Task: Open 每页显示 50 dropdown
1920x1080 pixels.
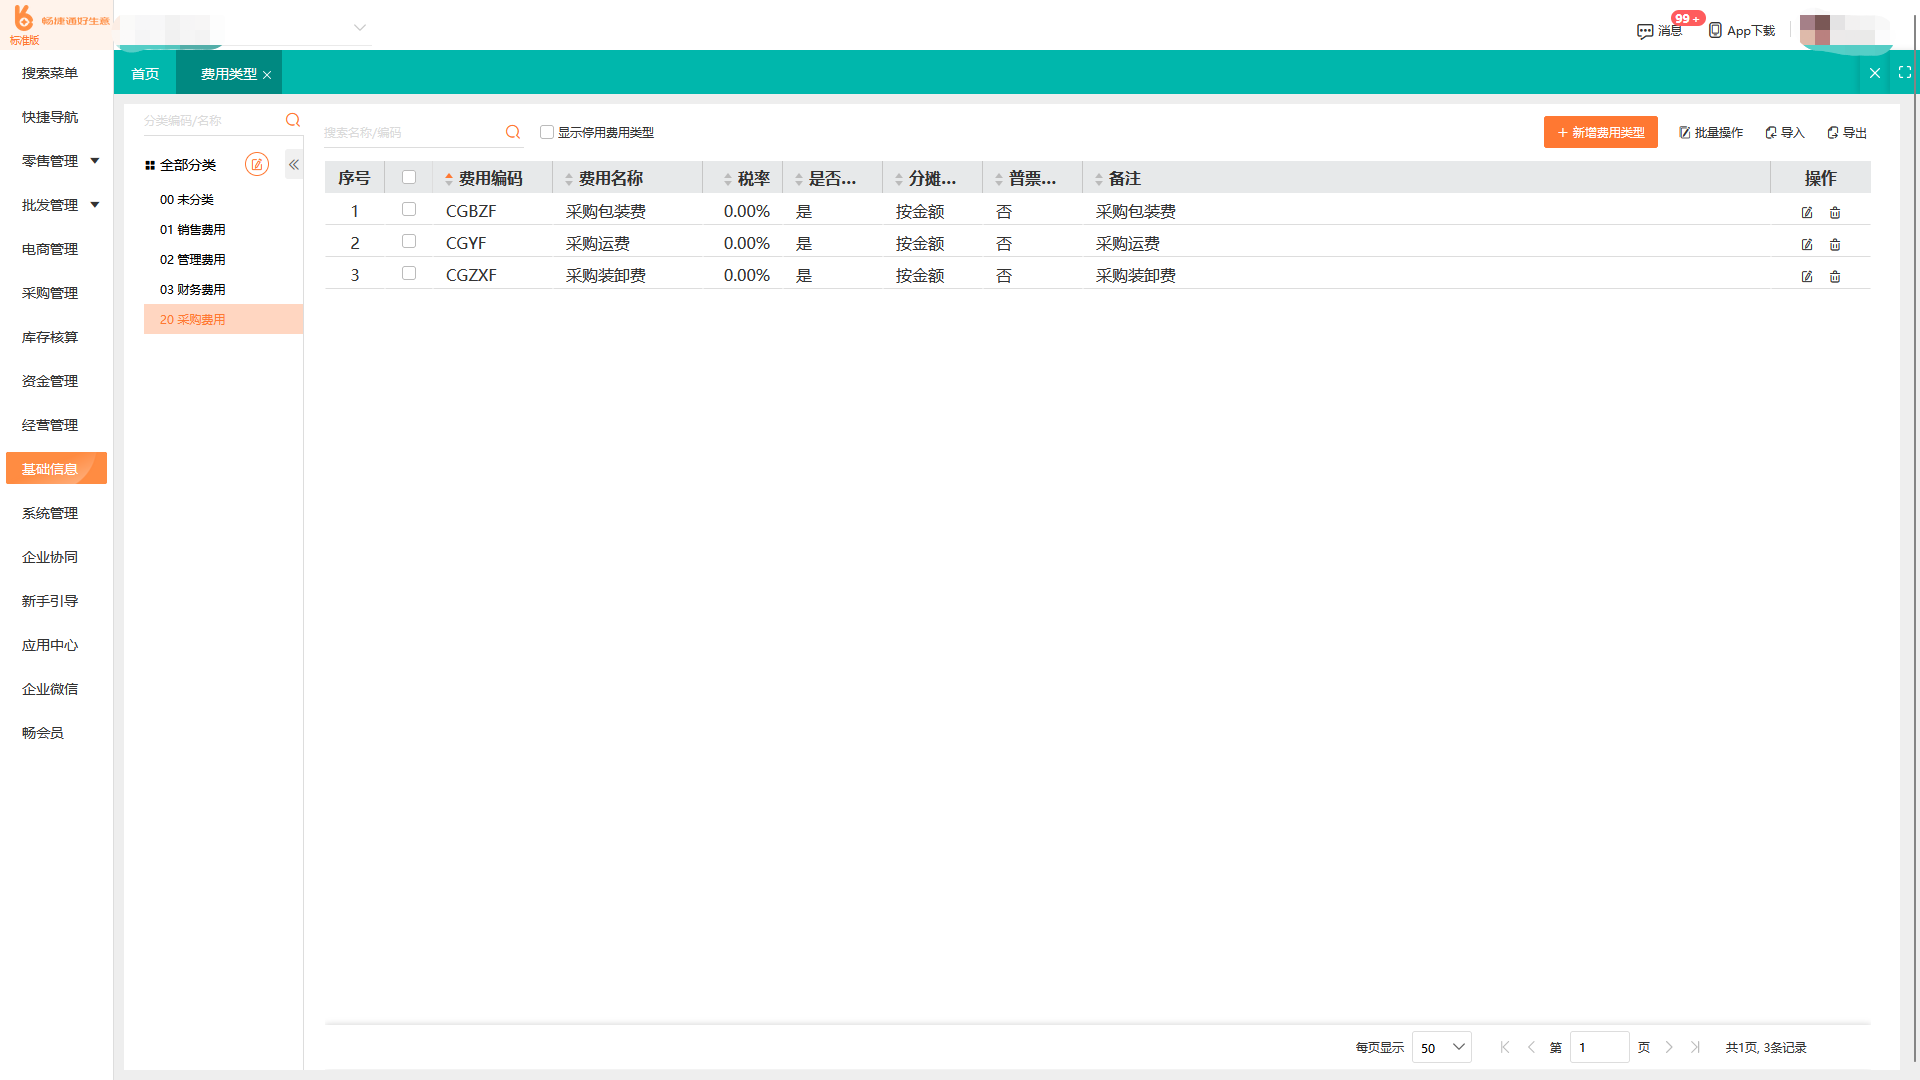Action: click(x=1440, y=1047)
